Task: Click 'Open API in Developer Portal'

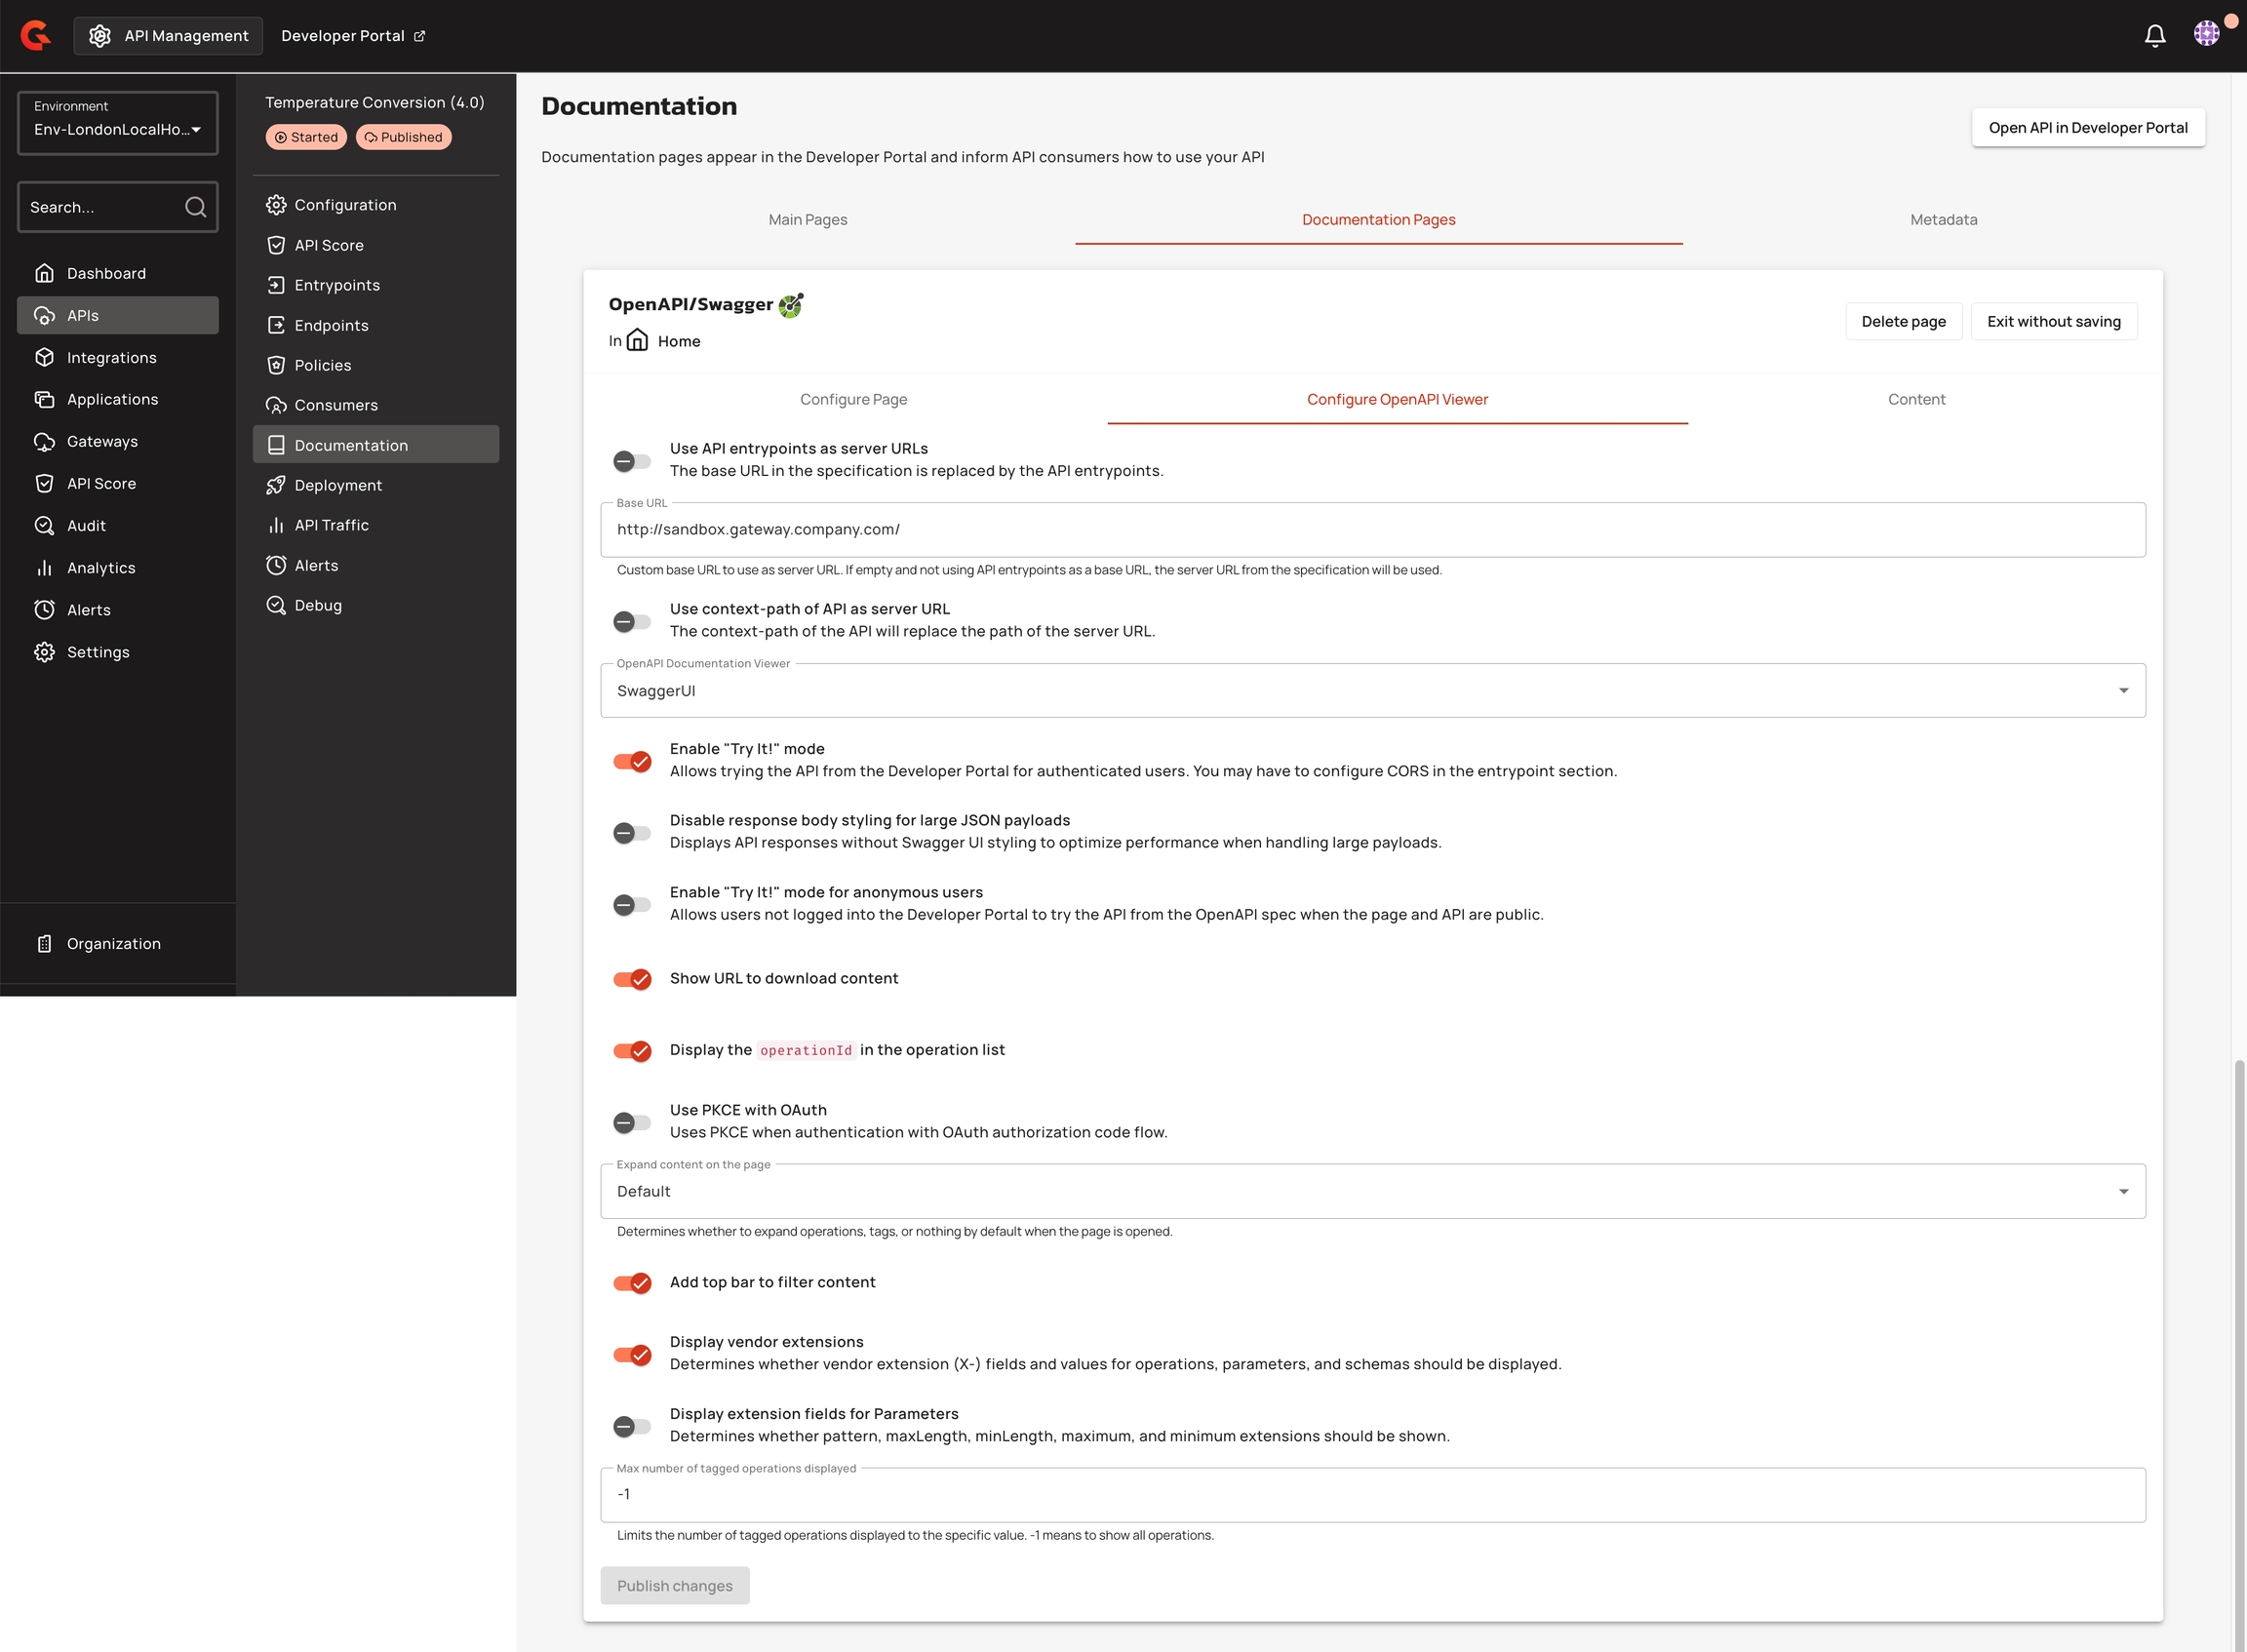Action: pos(2087,127)
